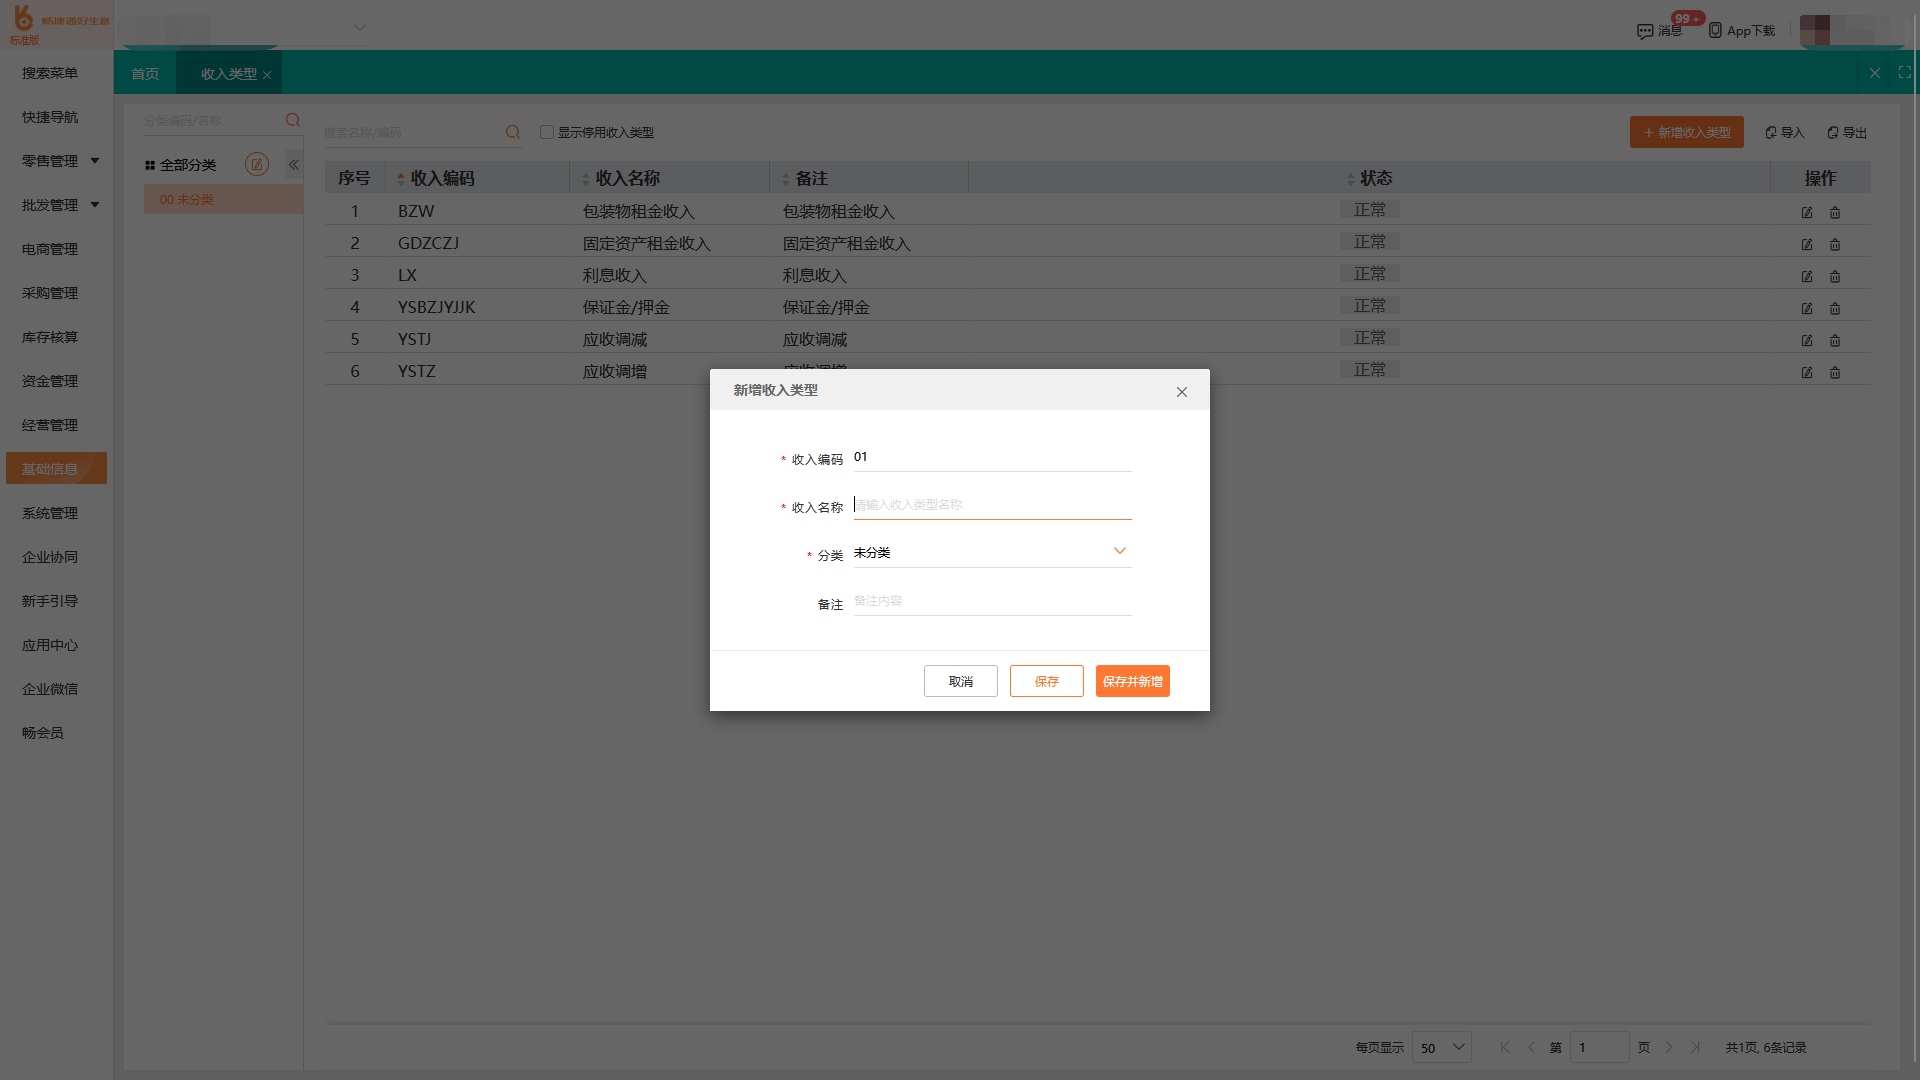1920x1080 pixels.
Task: Open the 基础信息 menu item
Action: [53, 468]
